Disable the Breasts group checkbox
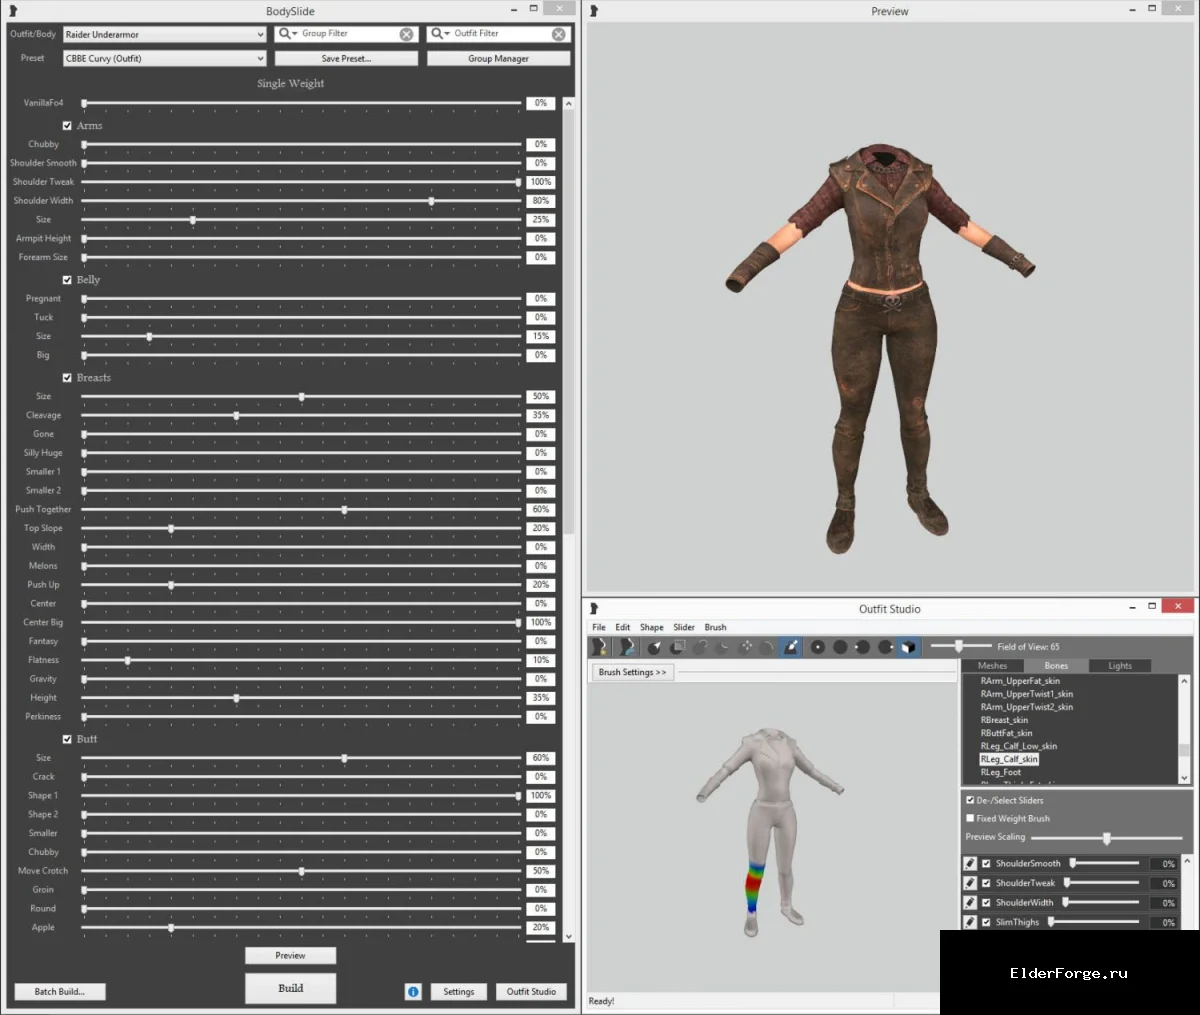 [67, 377]
